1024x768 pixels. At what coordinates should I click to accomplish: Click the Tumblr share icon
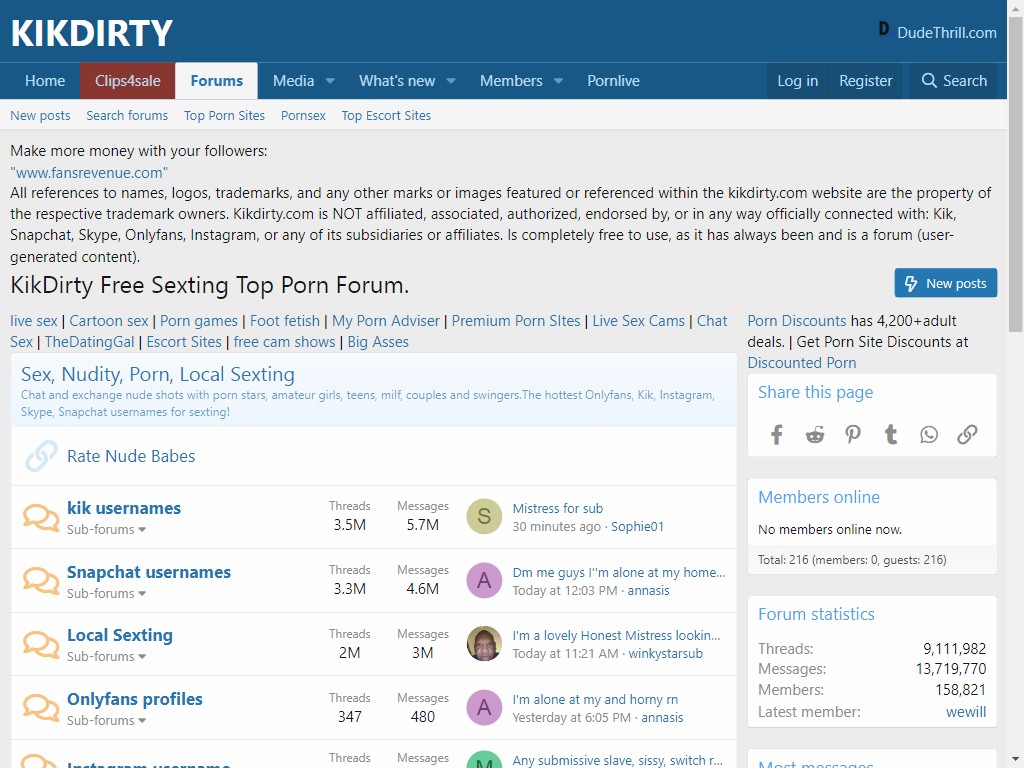point(891,434)
